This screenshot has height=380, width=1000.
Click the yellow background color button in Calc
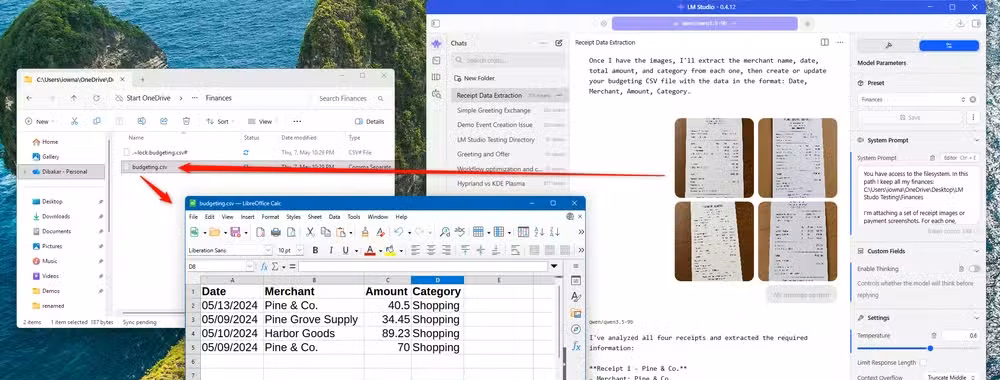coord(389,251)
